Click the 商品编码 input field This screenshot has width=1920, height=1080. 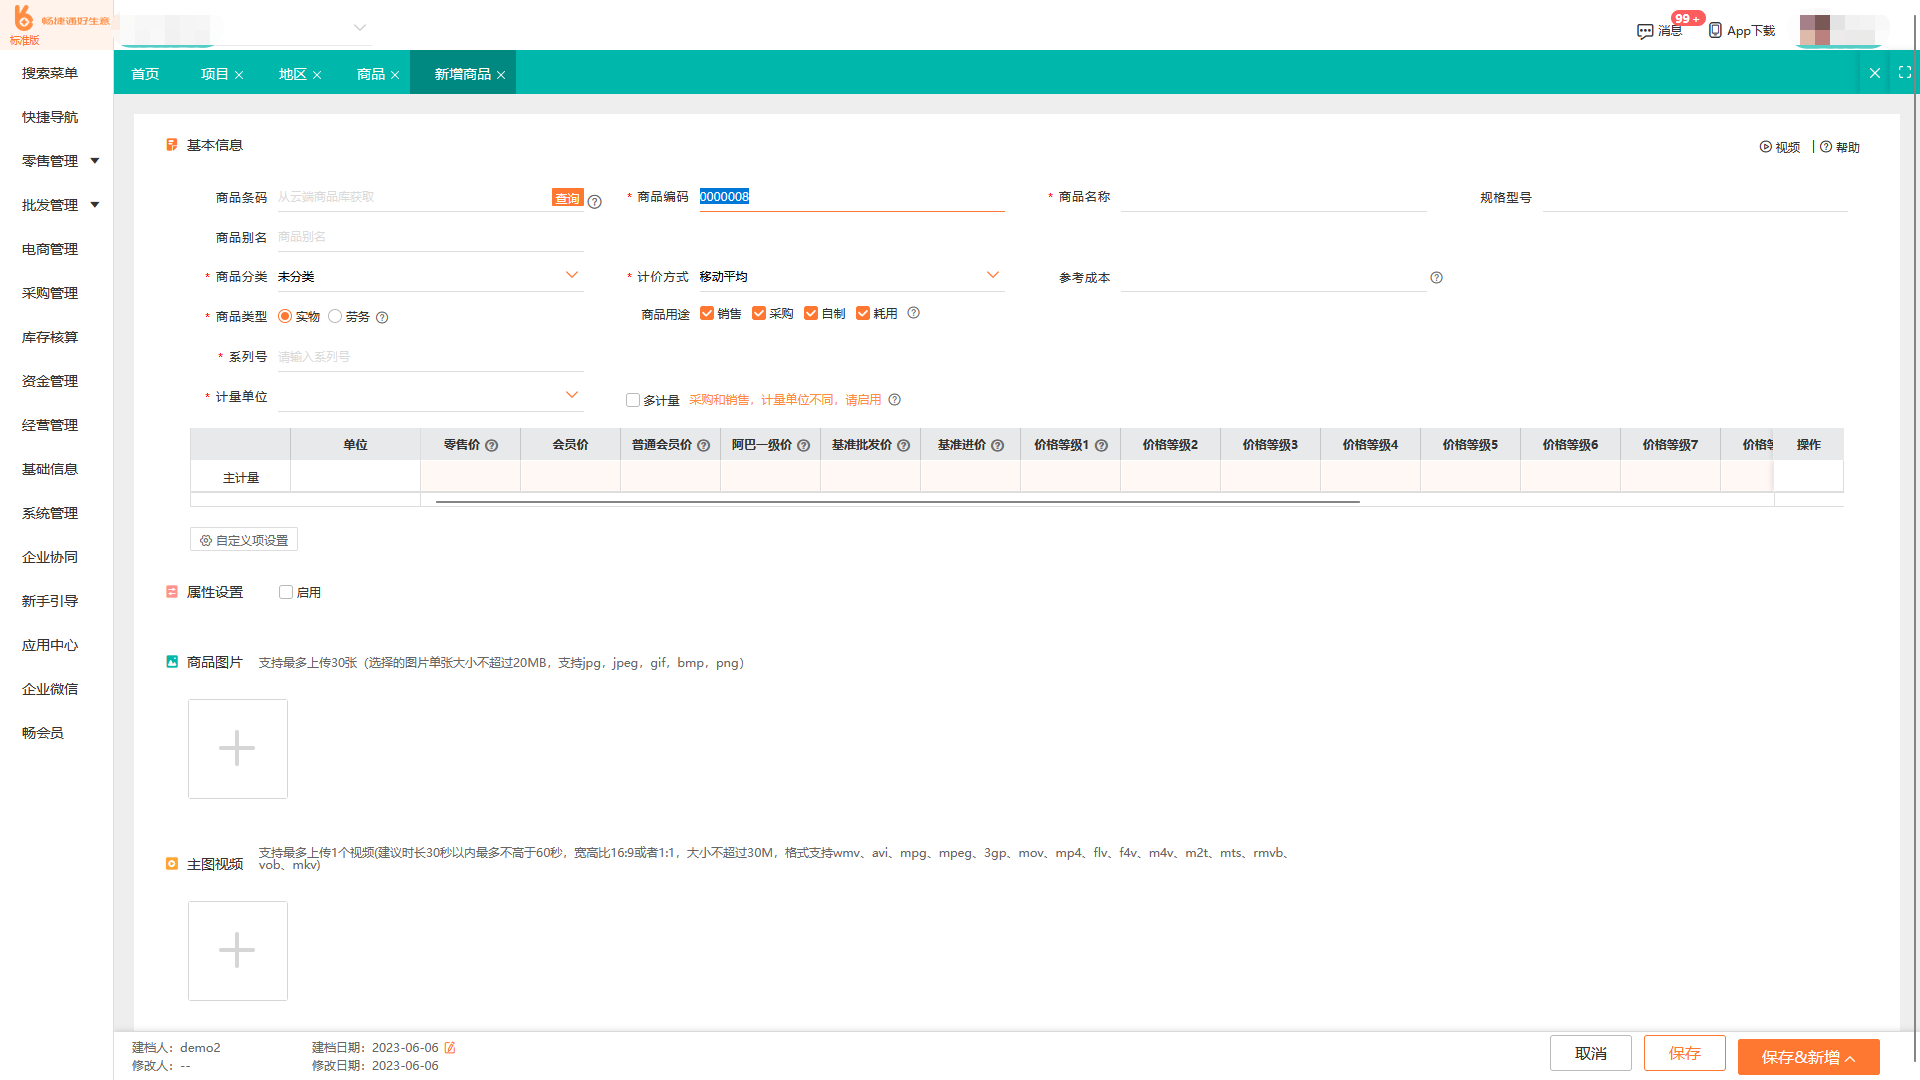point(851,196)
